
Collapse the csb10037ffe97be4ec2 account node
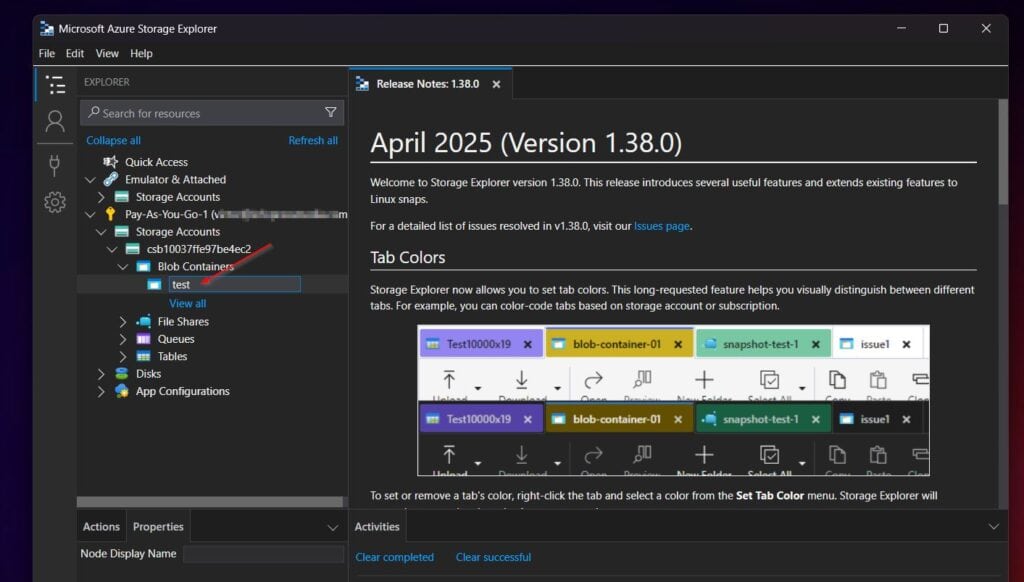tap(112, 249)
